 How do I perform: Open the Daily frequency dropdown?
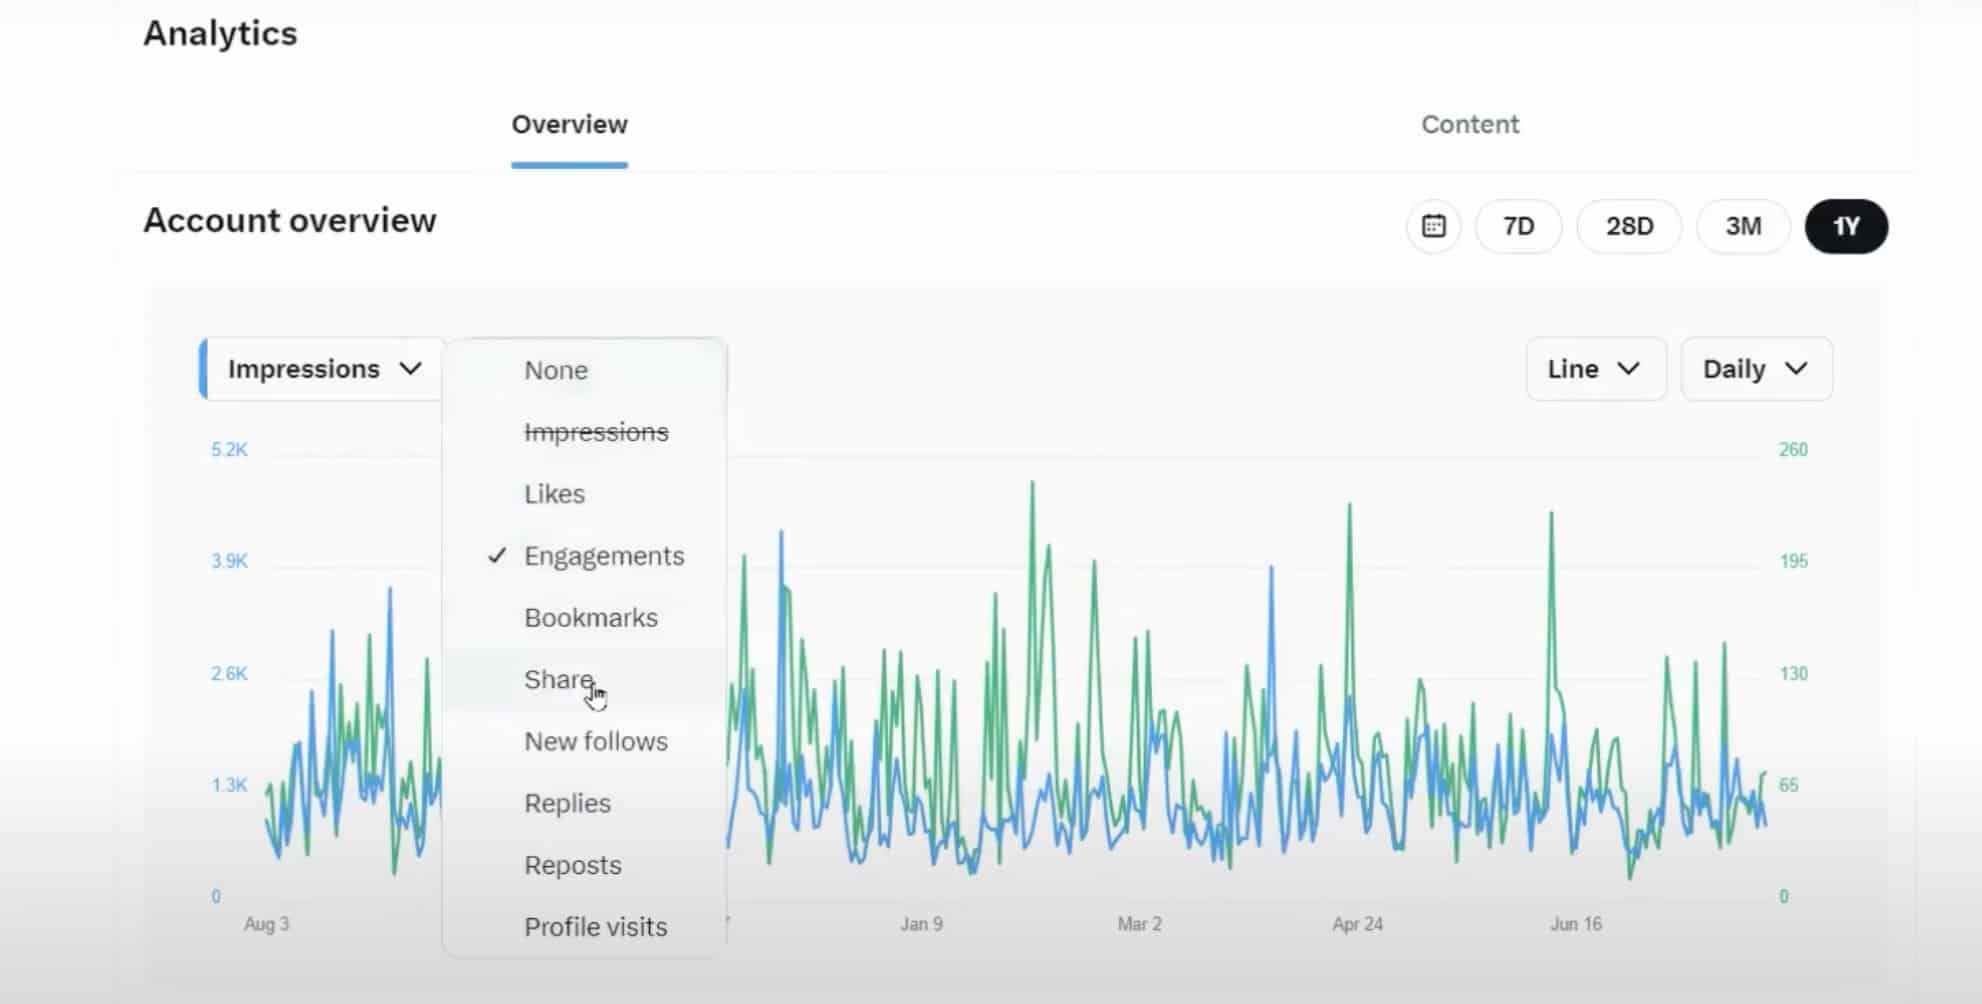1755,369
